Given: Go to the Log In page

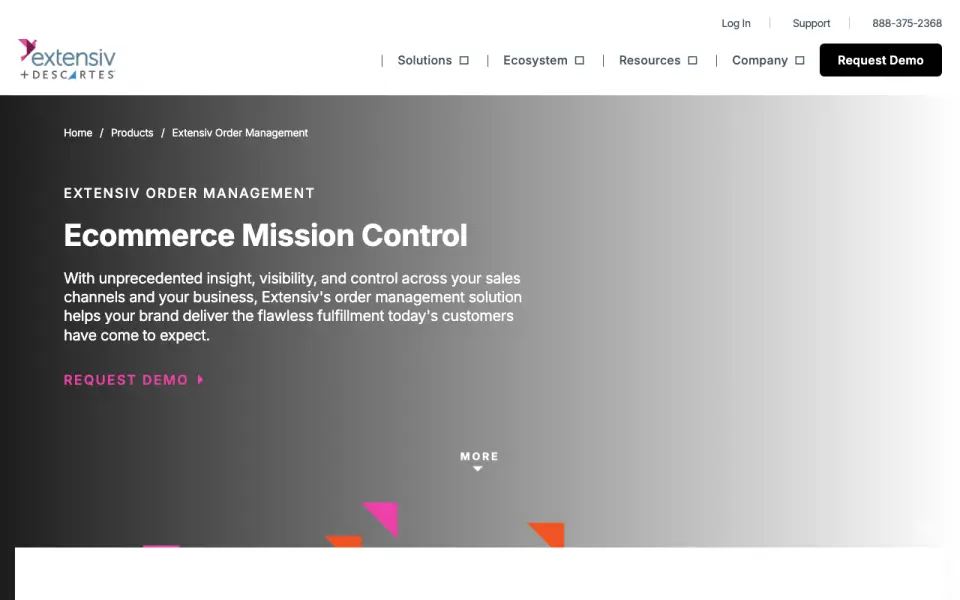Looking at the screenshot, I should [x=735, y=23].
